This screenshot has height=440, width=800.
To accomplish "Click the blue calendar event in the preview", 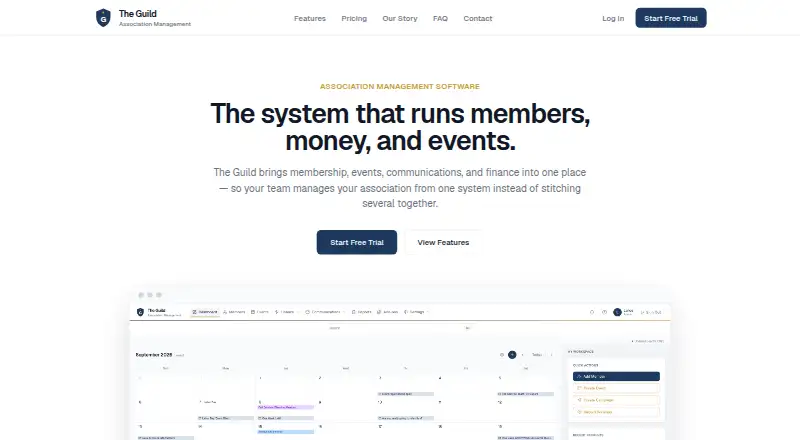I will point(286,432).
